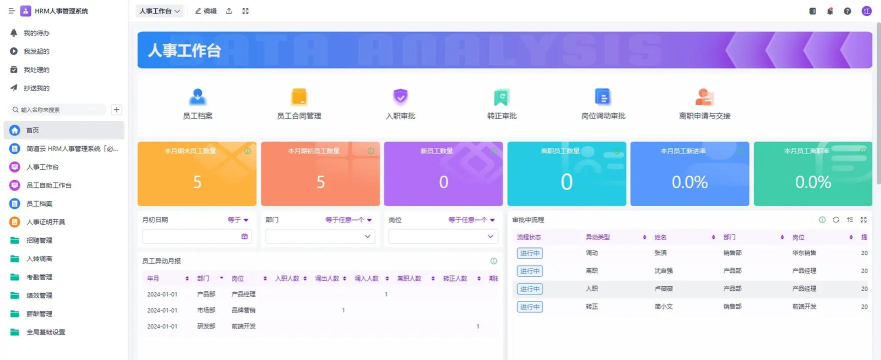Click info icon on 本月期末员工数量 card

(x=247, y=151)
